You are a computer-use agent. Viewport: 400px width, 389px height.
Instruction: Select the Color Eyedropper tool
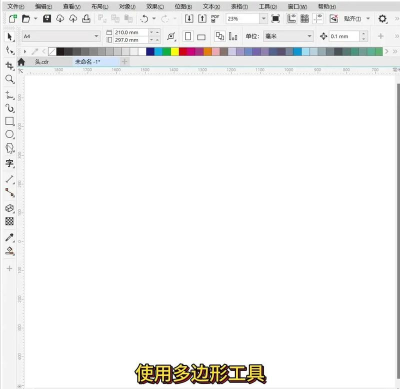[10, 237]
